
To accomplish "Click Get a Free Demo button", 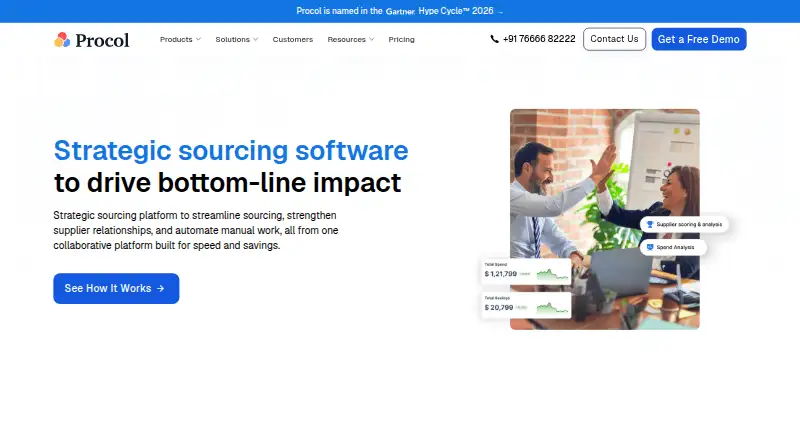I will pos(698,39).
